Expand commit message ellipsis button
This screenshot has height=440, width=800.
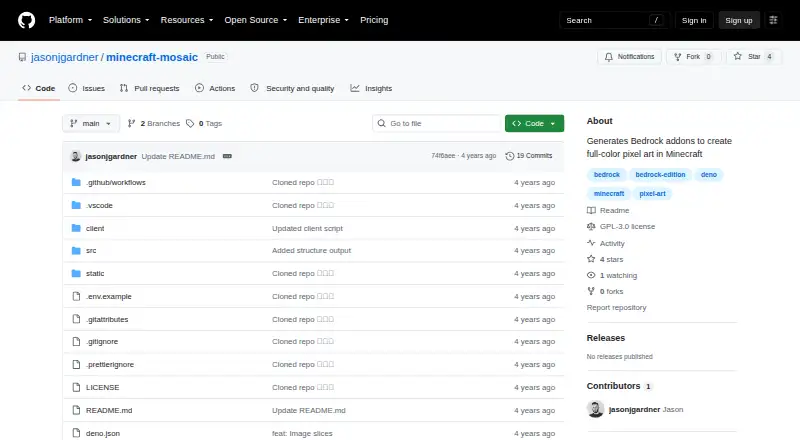click(228, 156)
